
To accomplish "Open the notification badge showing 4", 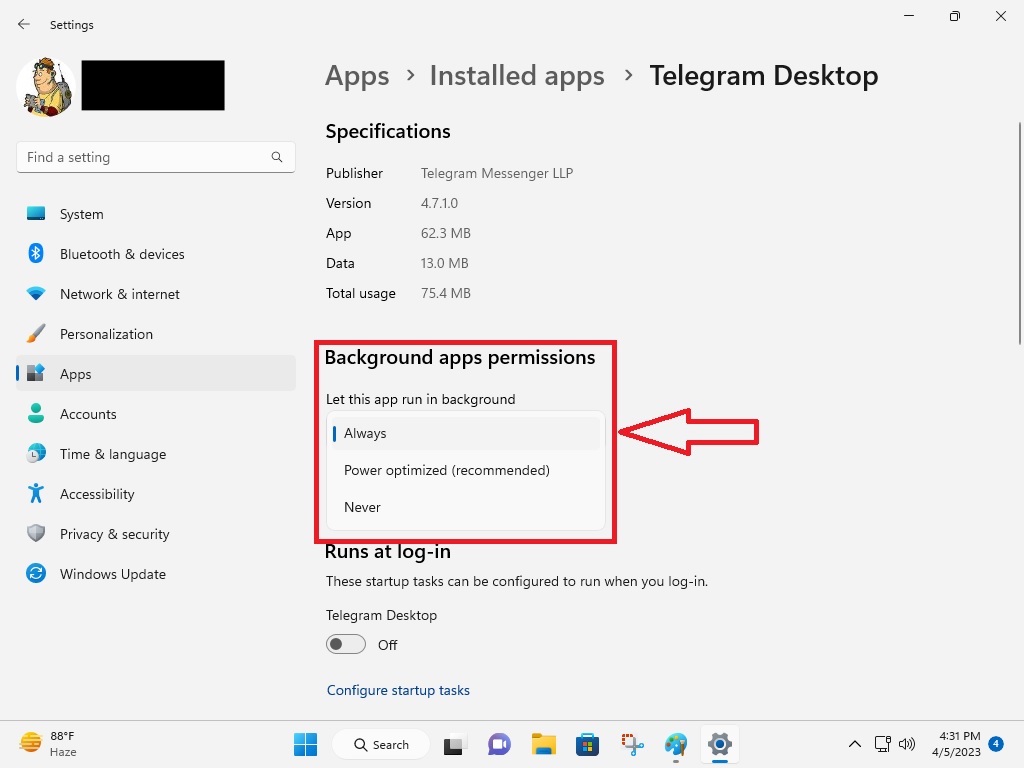I will (x=996, y=744).
